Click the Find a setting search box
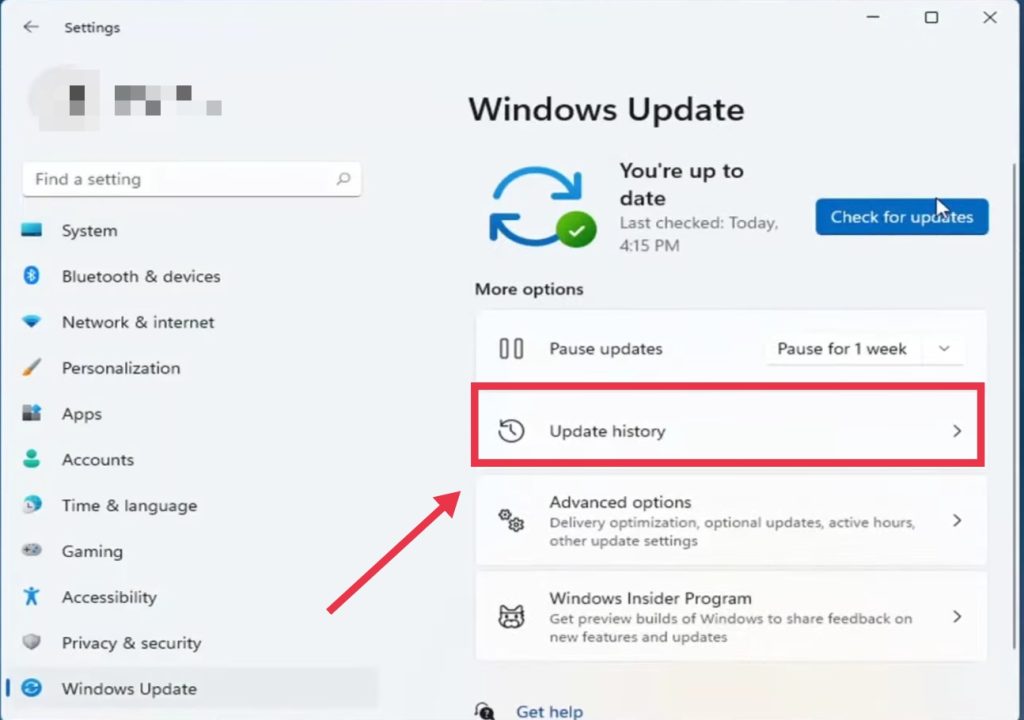 click(191, 178)
